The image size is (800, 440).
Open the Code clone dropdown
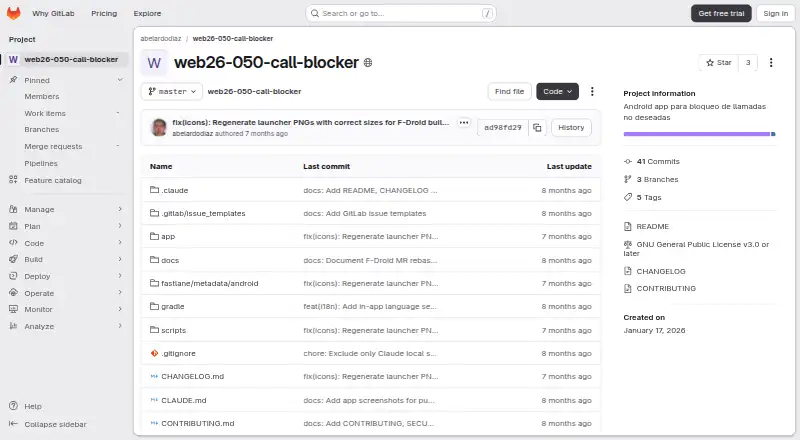[x=557, y=91]
